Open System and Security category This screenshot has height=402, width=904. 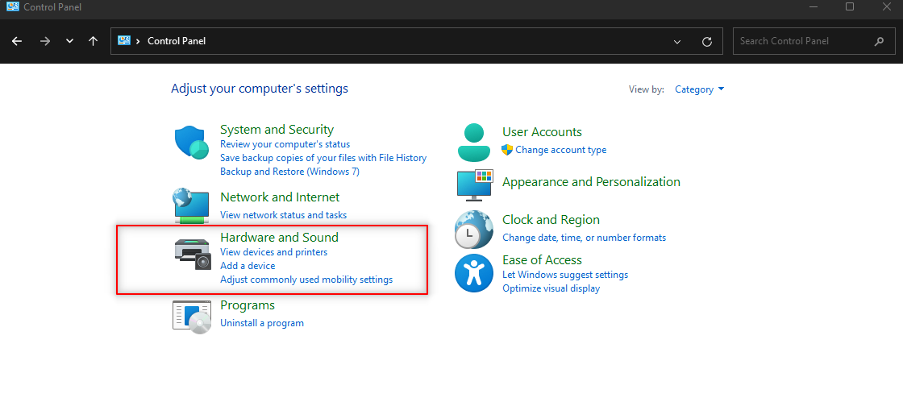277,129
